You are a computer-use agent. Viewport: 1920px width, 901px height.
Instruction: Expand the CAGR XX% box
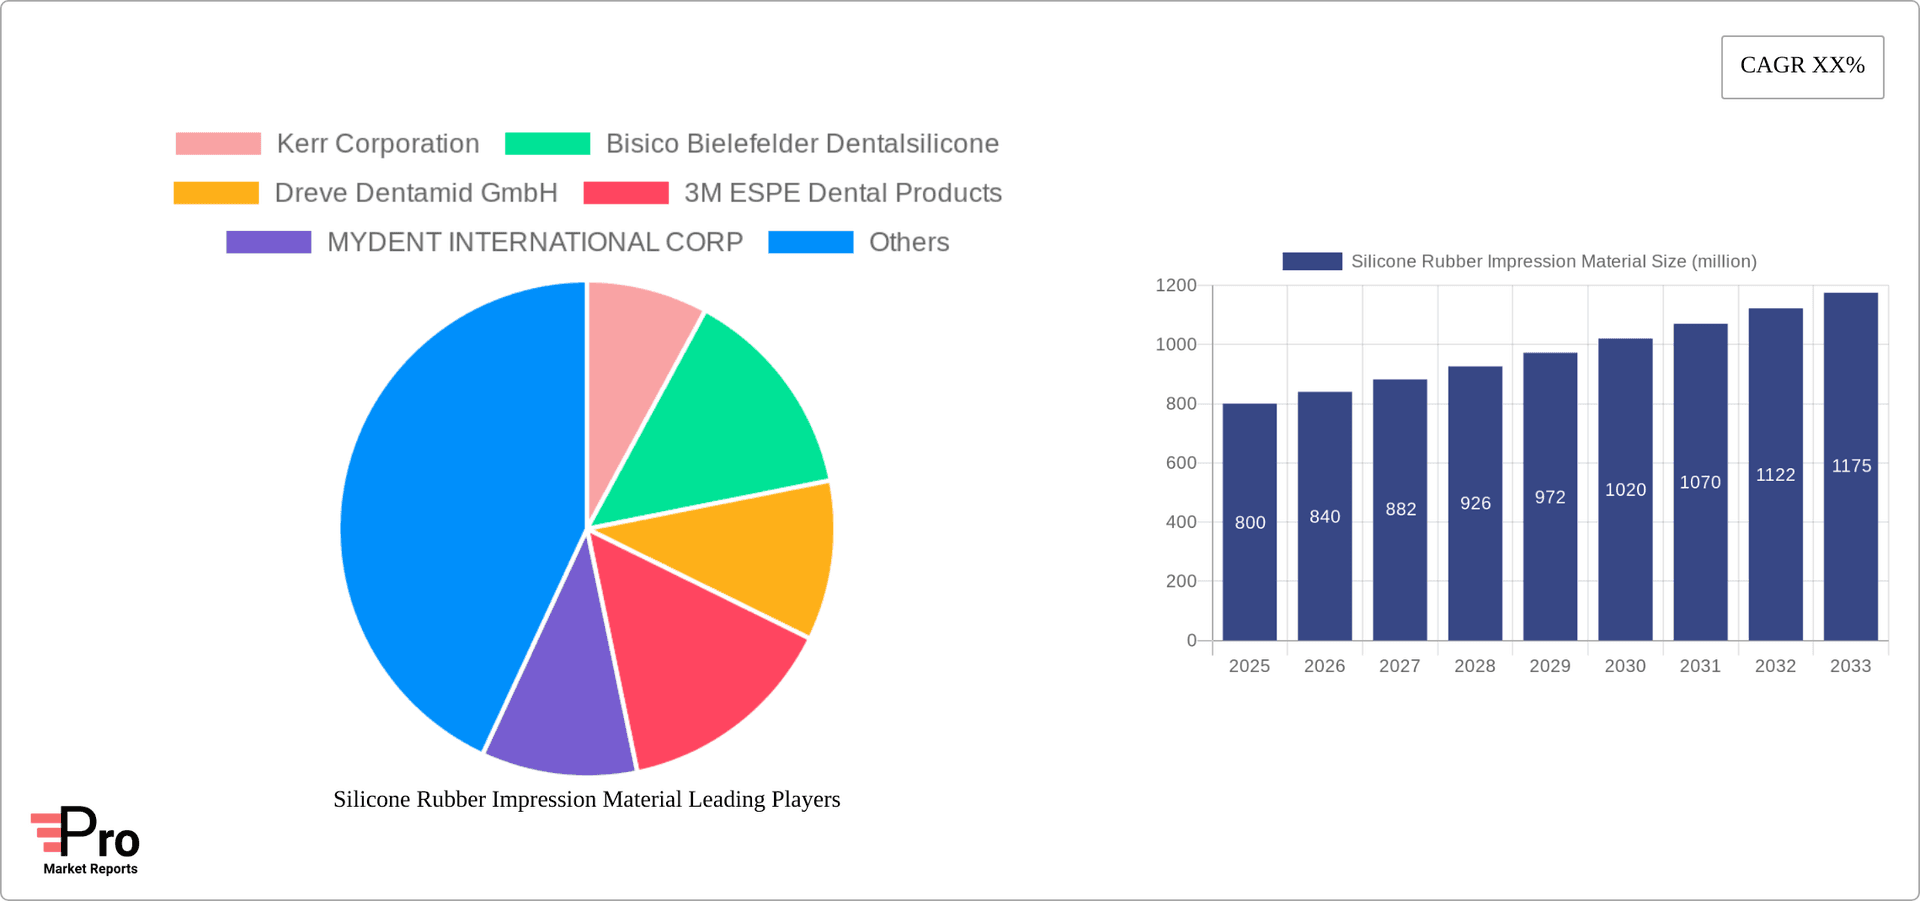pos(1802,66)
